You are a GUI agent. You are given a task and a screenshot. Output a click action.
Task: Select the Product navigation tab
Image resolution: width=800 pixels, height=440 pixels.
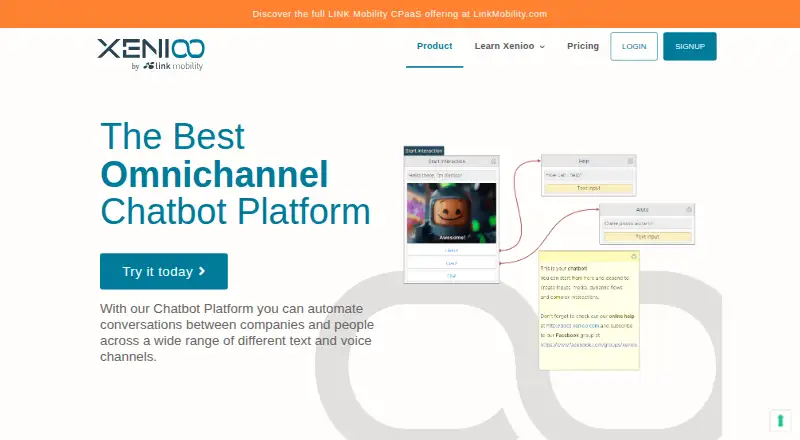point(434,46)
